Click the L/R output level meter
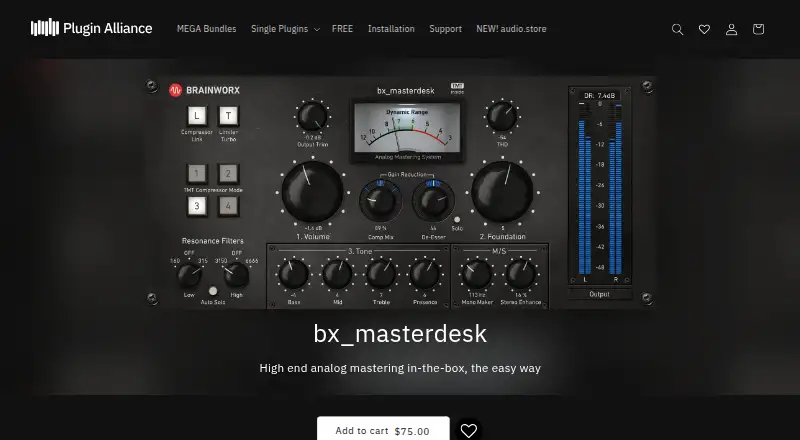800x440 pixels. (x=599, y=189)
